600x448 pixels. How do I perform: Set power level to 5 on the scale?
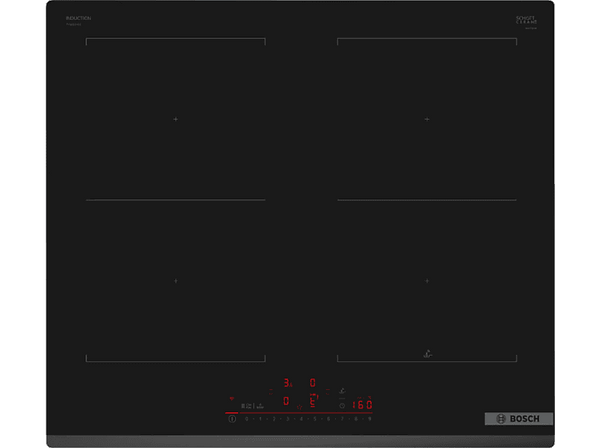[x=315, y=419]
